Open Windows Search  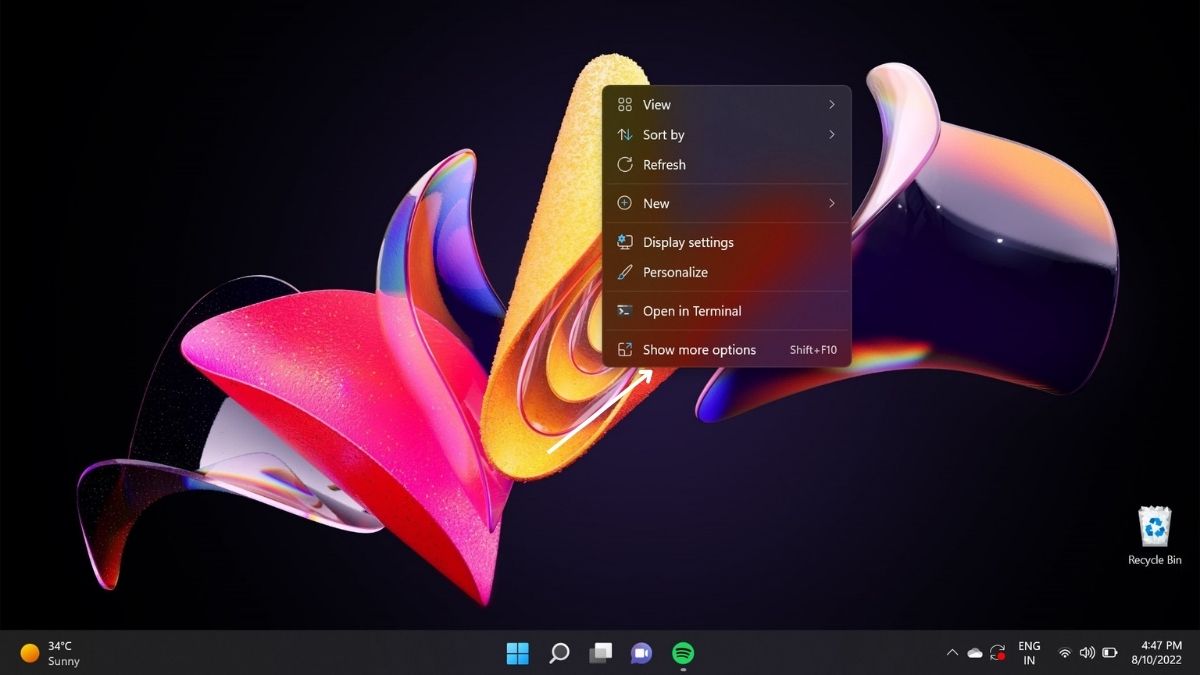click(559, 653)
